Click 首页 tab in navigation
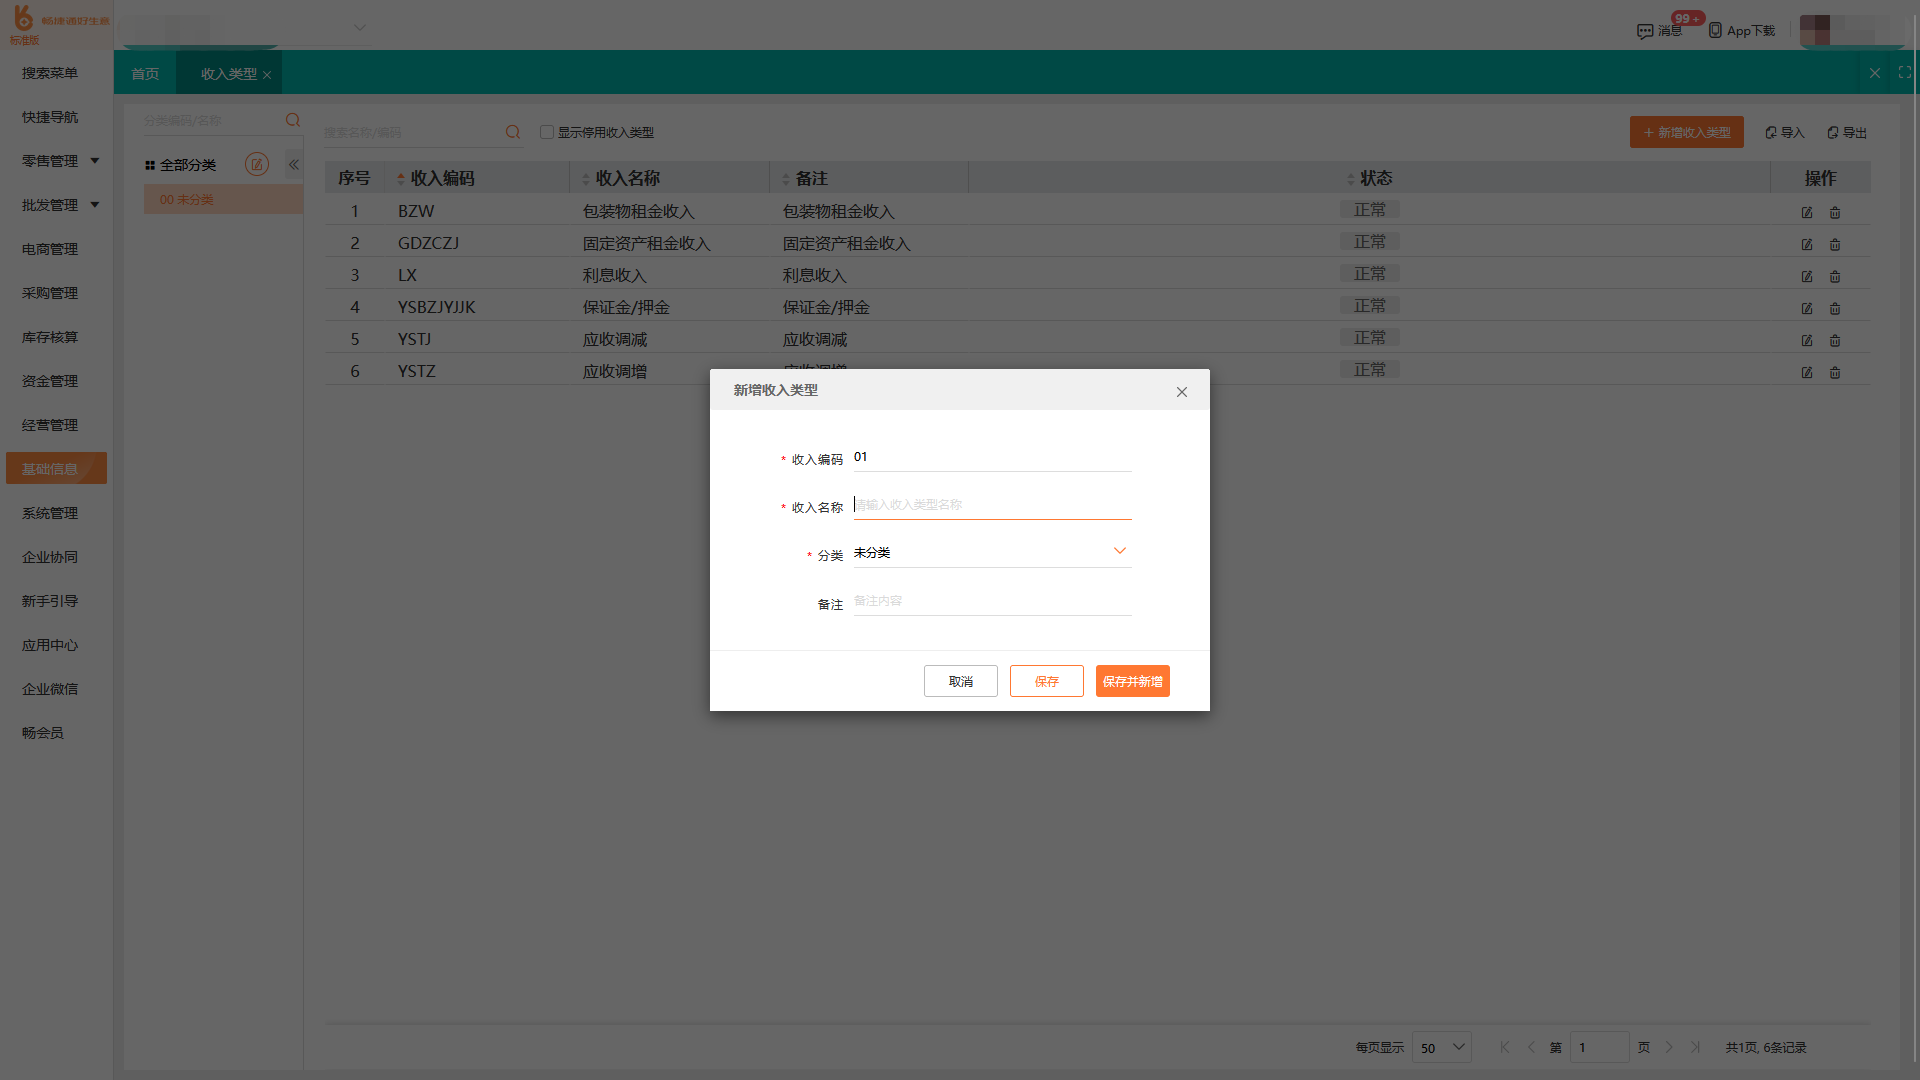 144,74
